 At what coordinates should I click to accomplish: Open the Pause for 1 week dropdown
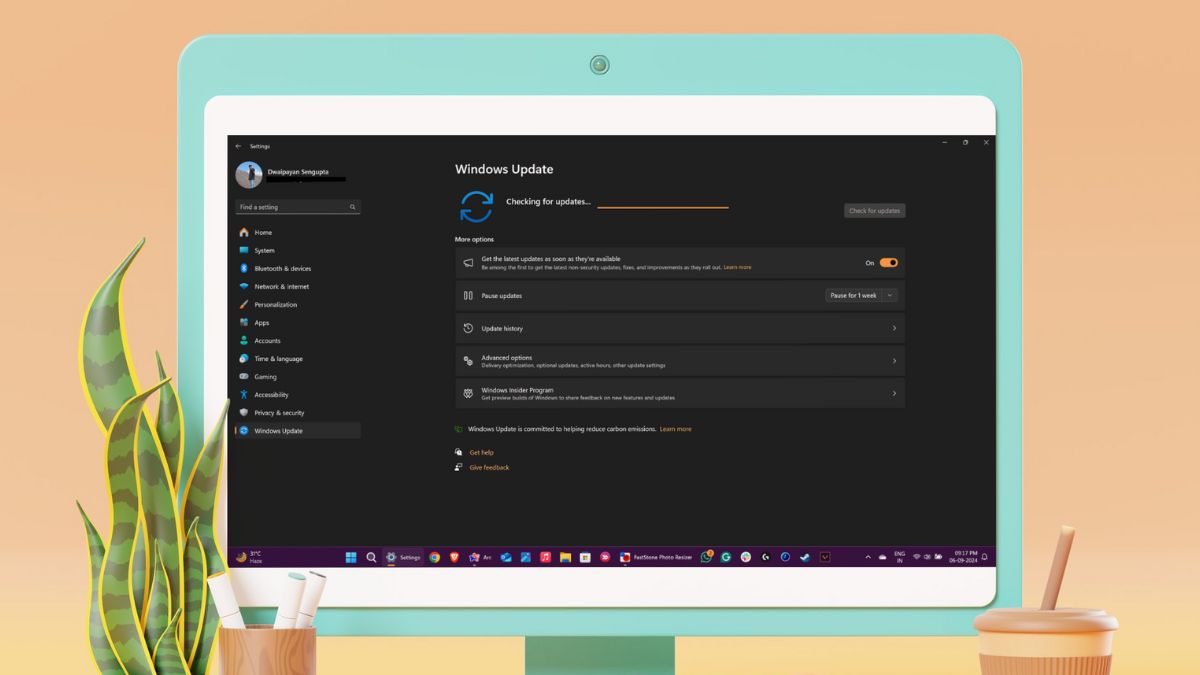point(861,295)
